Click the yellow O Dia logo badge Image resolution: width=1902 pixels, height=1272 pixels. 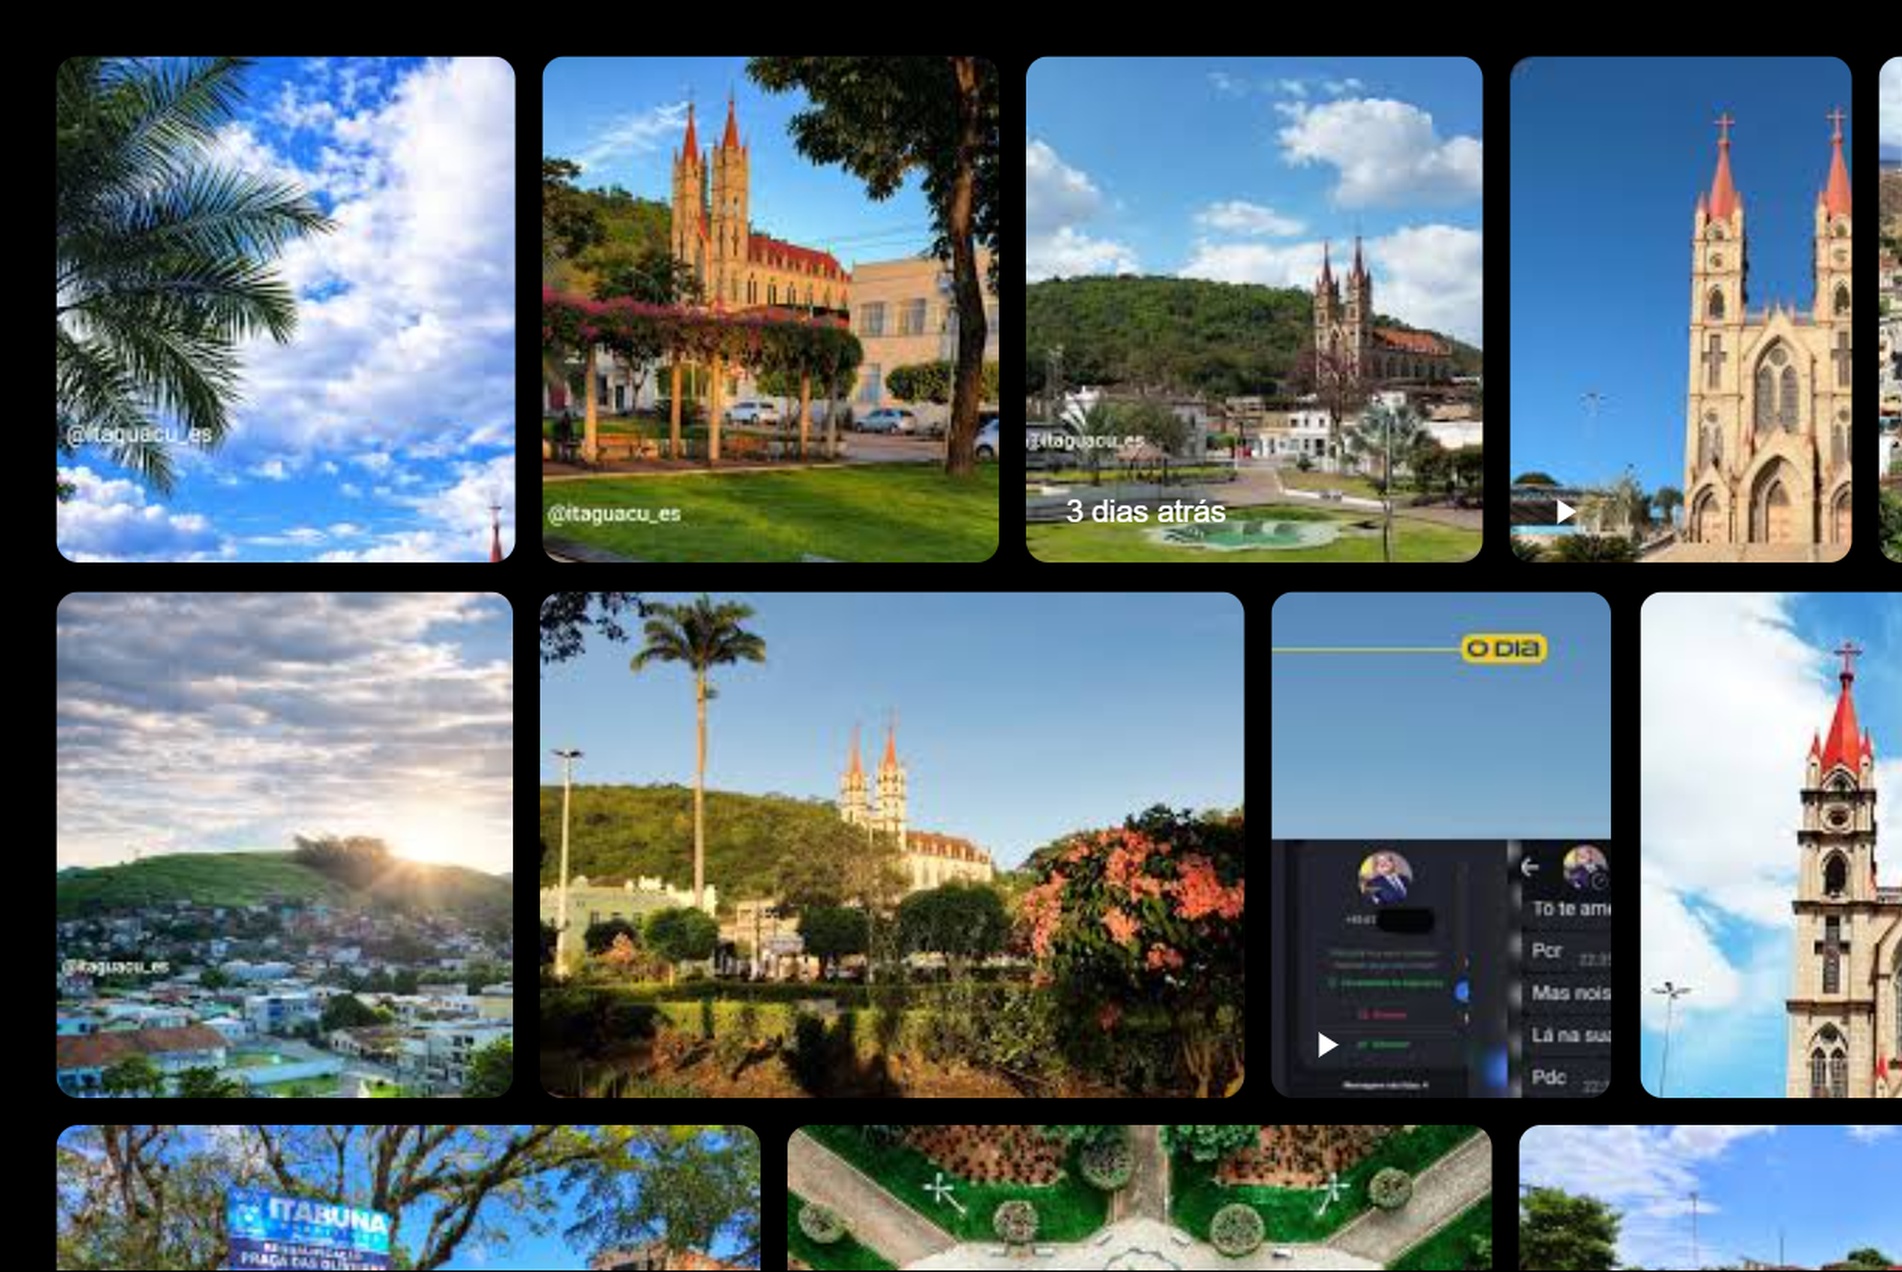pyautogui.click(x=1503, y=649)
